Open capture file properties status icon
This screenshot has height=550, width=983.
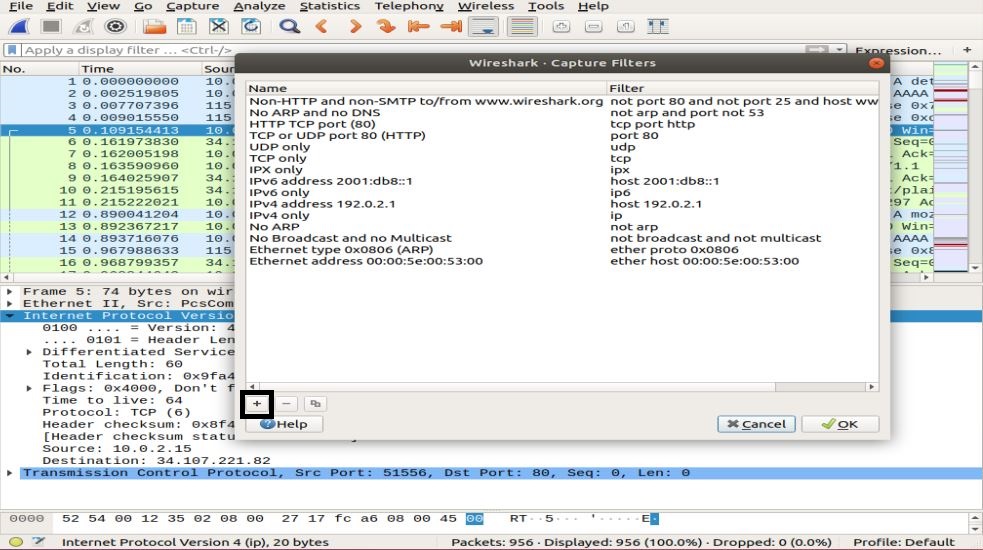39,542
